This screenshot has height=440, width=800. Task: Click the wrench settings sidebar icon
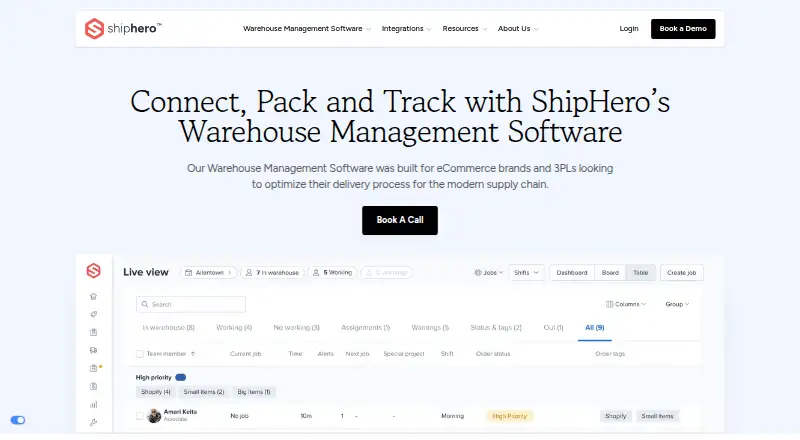click(93, 422)
